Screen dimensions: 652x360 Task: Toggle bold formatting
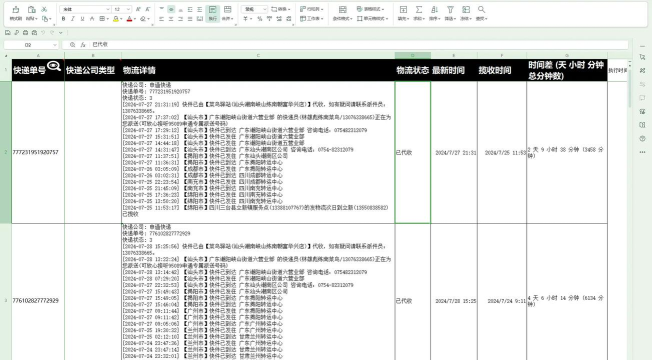63,19
